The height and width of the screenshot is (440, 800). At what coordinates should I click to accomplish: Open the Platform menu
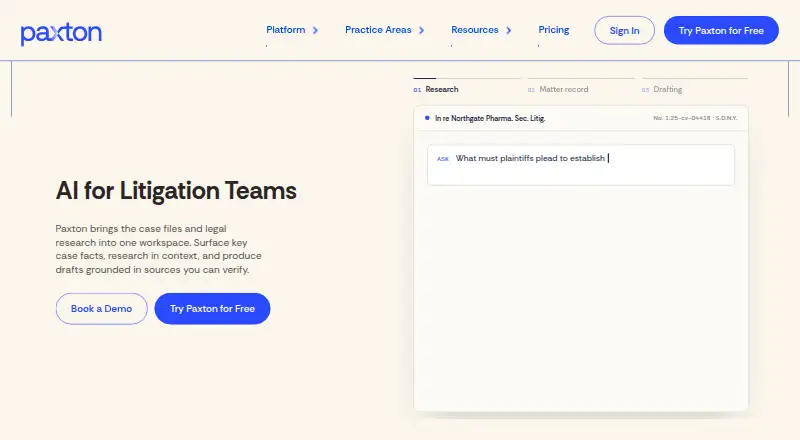[286, 30]
